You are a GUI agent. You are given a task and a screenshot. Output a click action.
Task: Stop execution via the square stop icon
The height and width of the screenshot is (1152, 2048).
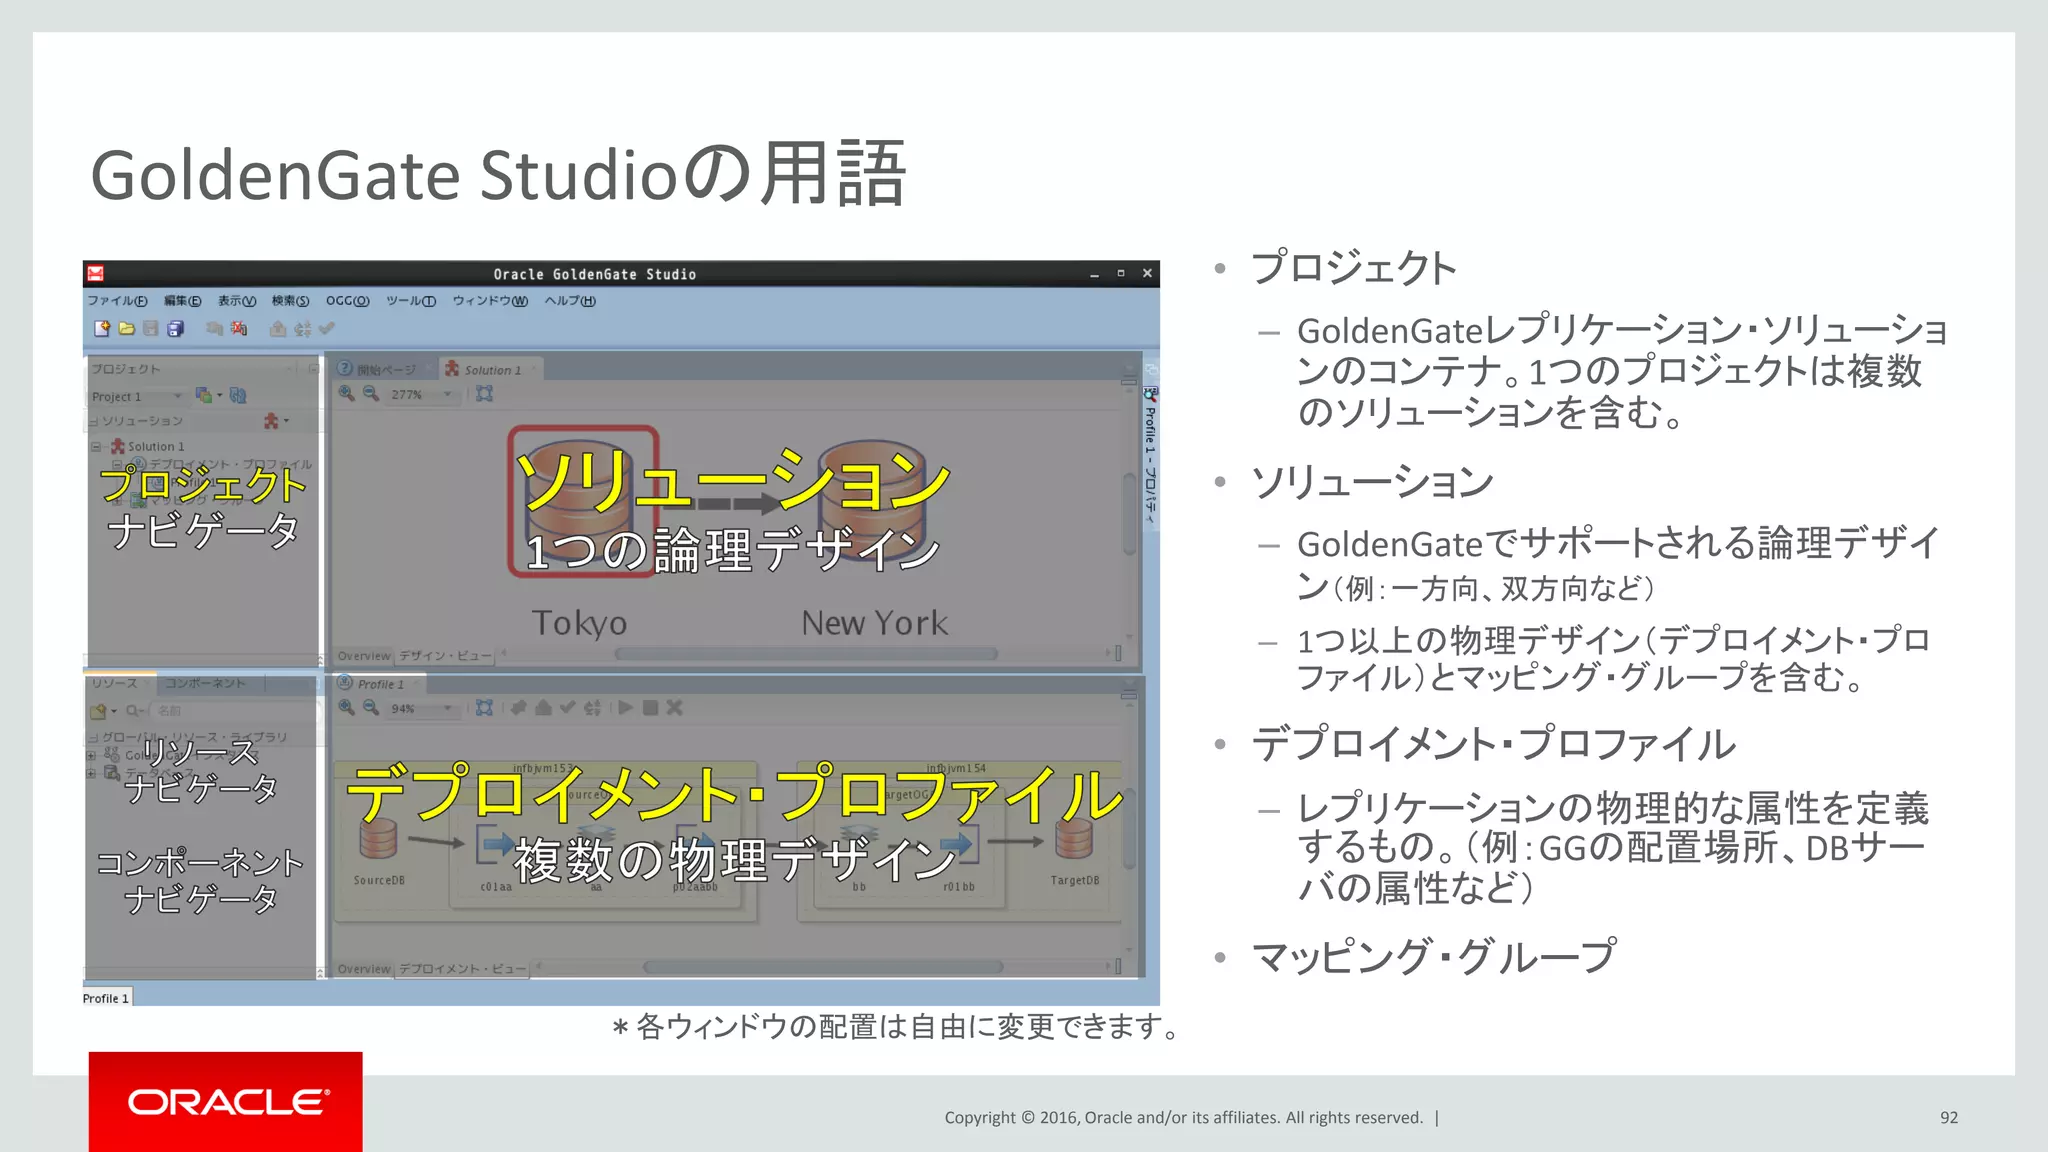point(652,709)
